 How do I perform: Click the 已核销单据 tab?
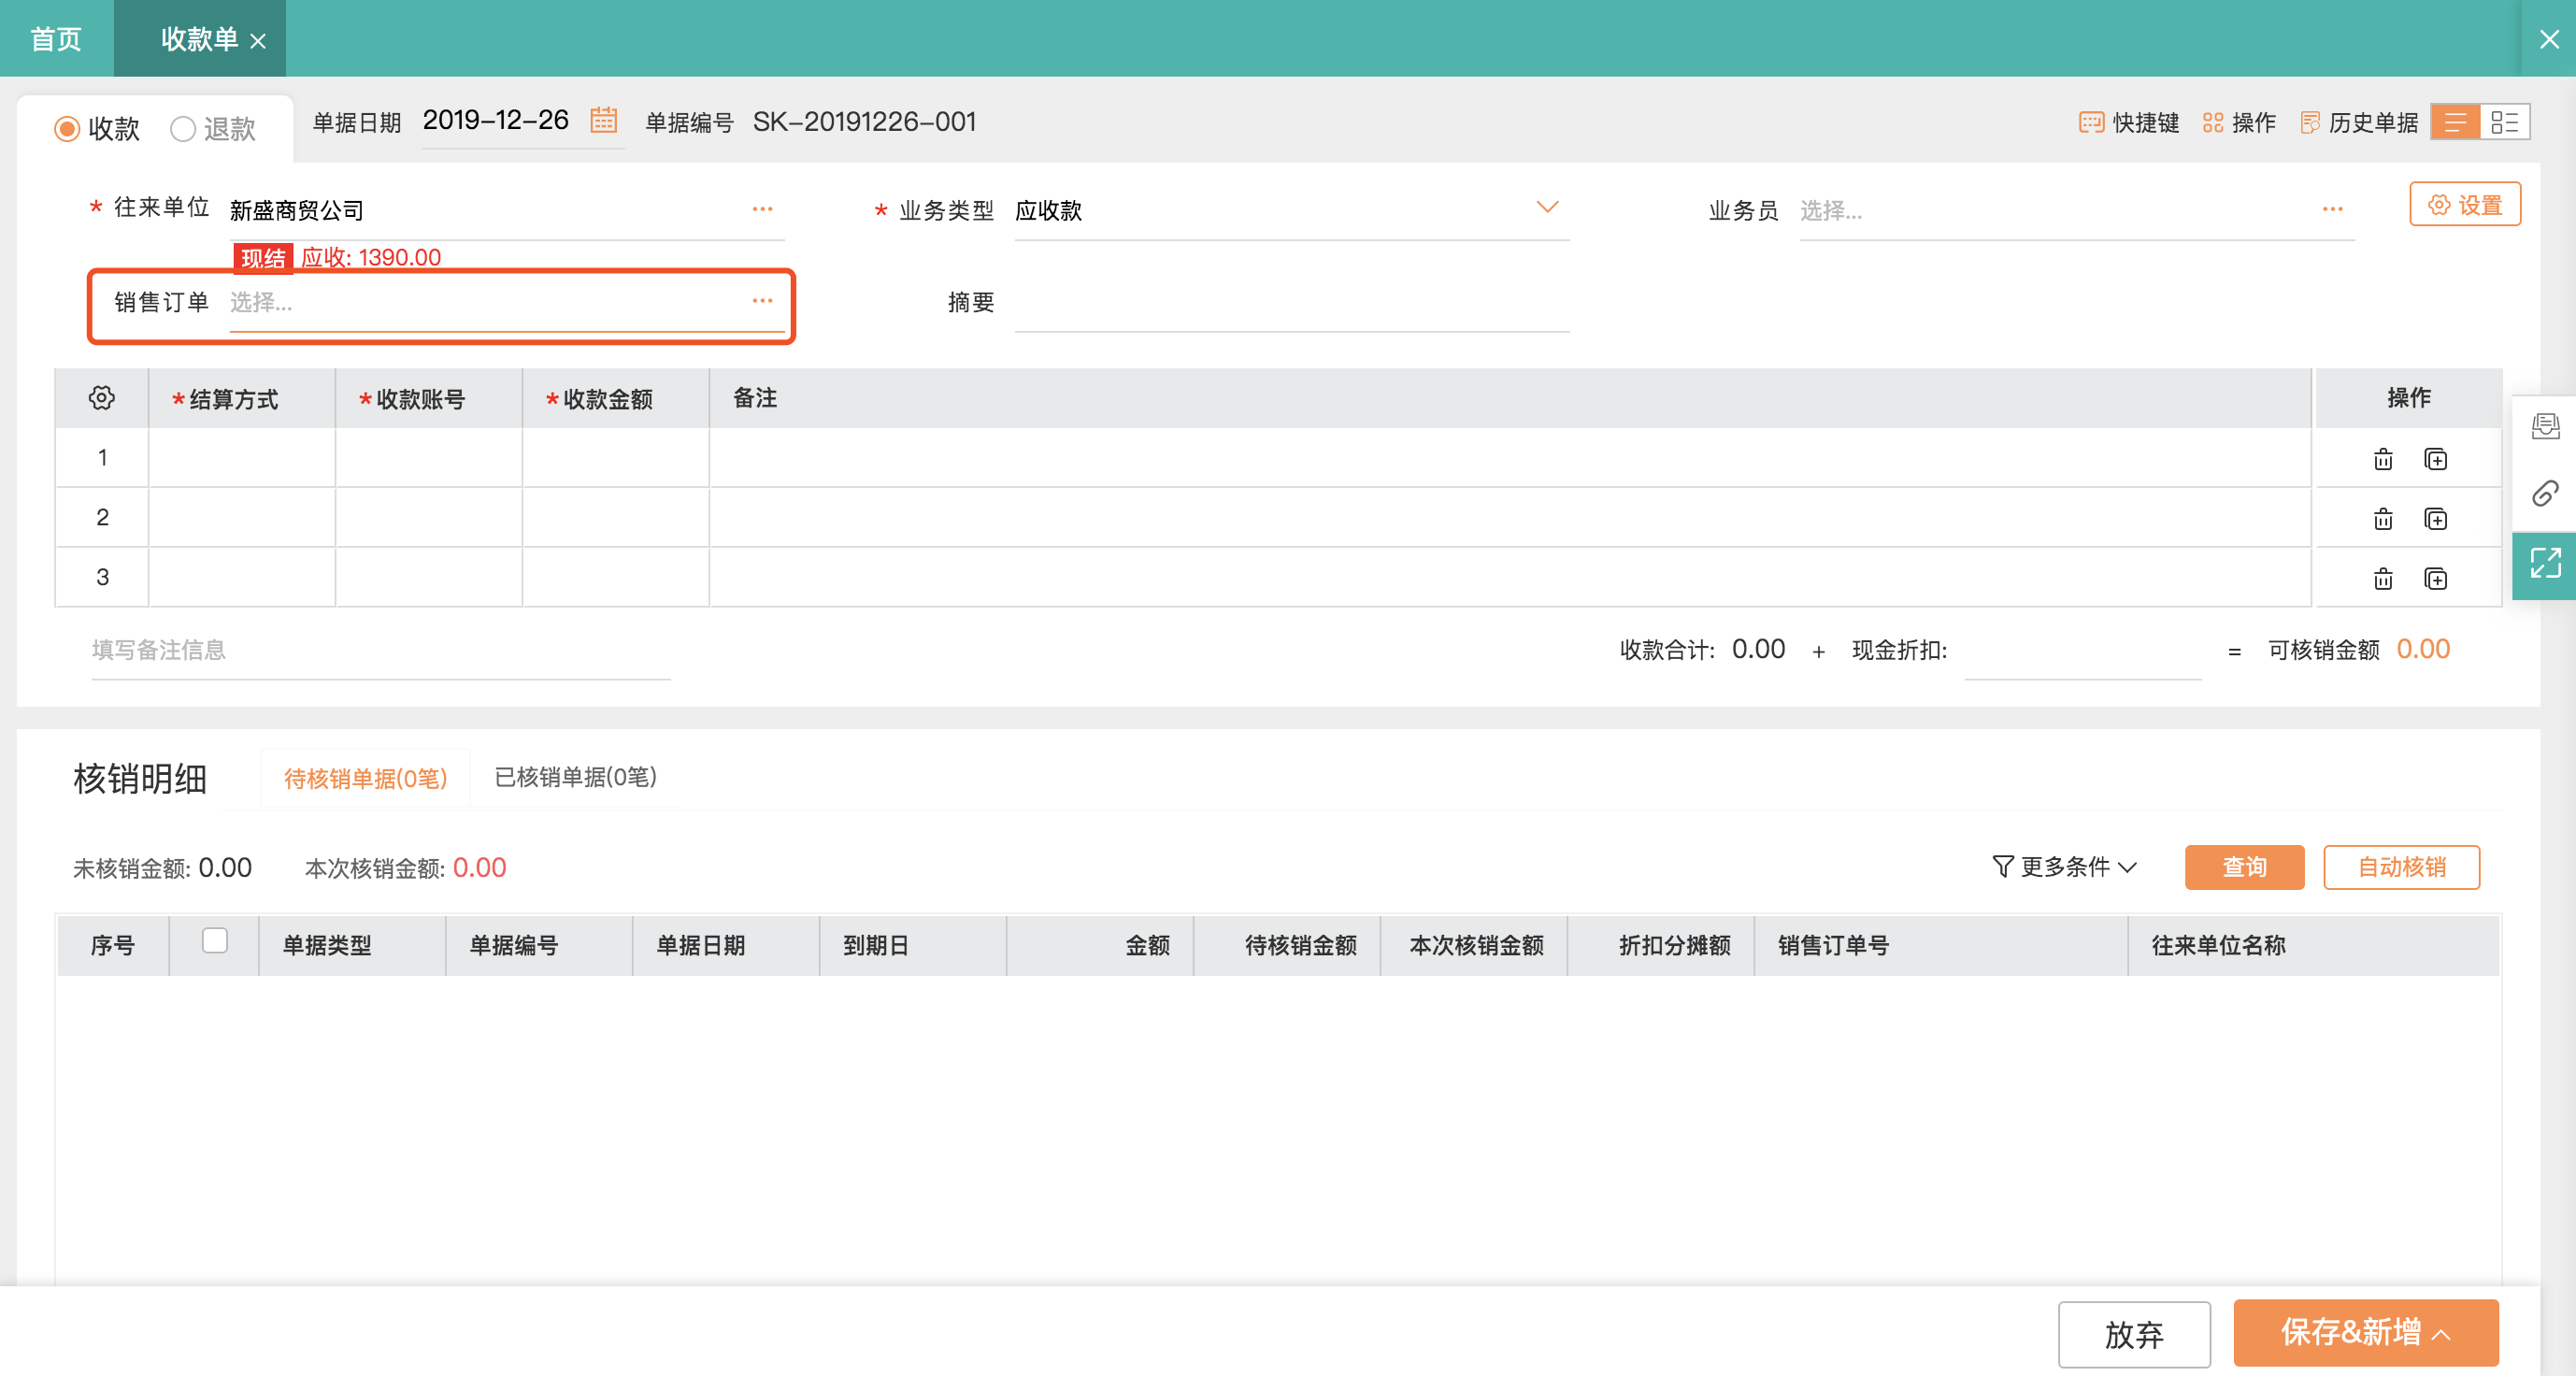click(x=578, y=777)
